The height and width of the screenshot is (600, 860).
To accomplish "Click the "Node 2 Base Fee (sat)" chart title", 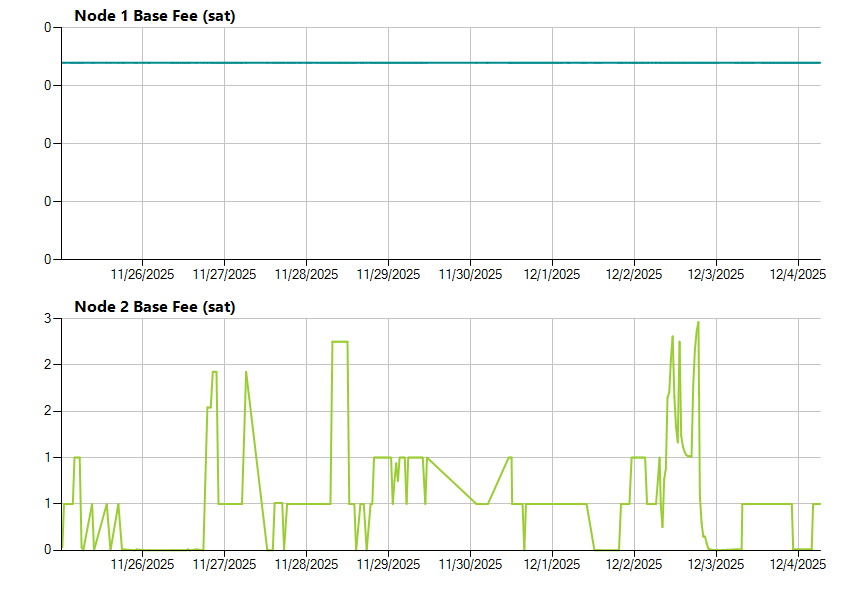I will (x=155, y=307).
